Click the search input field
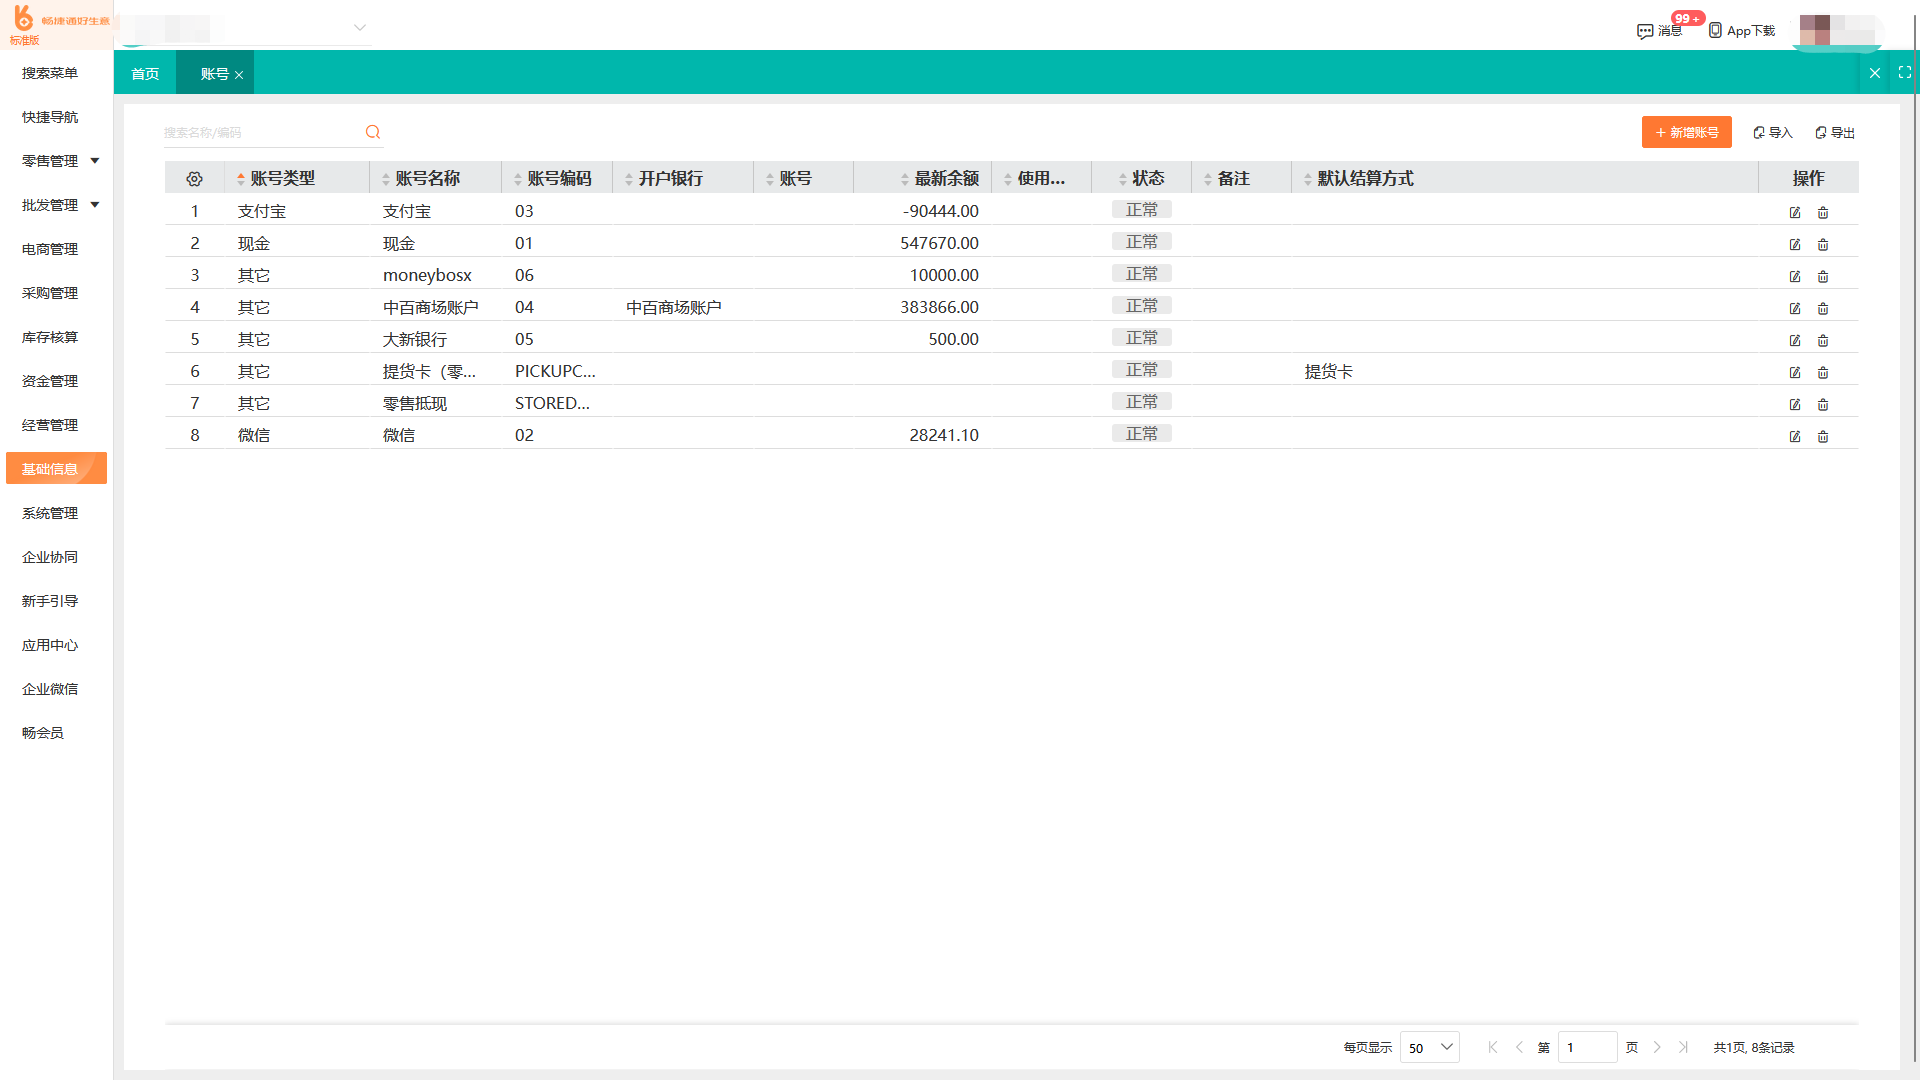 coord(258,131)
